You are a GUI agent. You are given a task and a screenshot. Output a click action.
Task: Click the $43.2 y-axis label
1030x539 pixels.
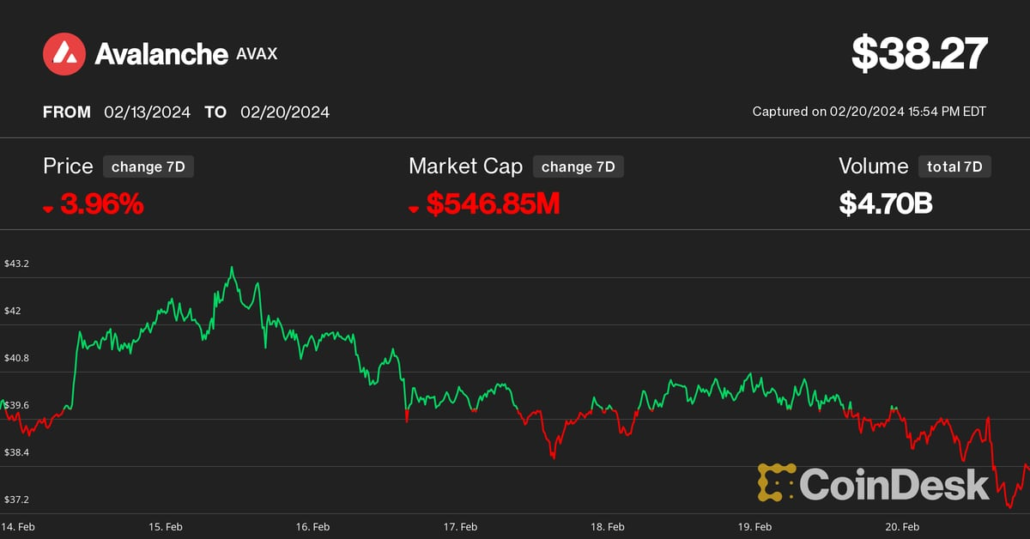(x=18, y=264)
